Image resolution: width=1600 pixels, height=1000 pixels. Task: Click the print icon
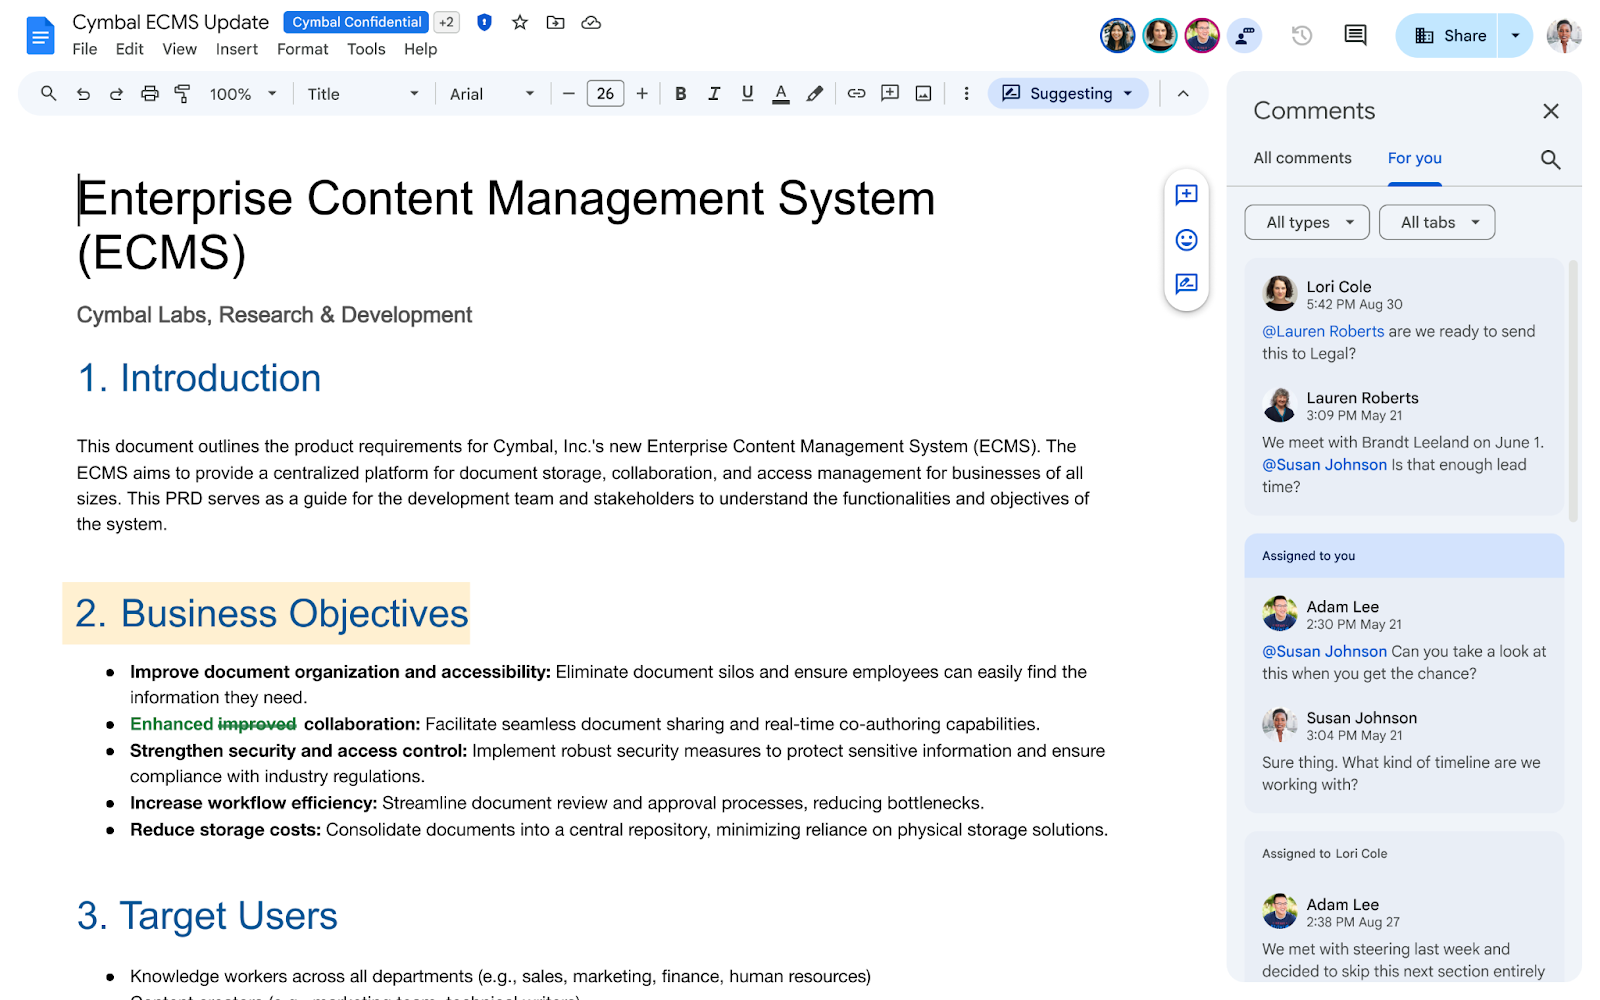149,94
